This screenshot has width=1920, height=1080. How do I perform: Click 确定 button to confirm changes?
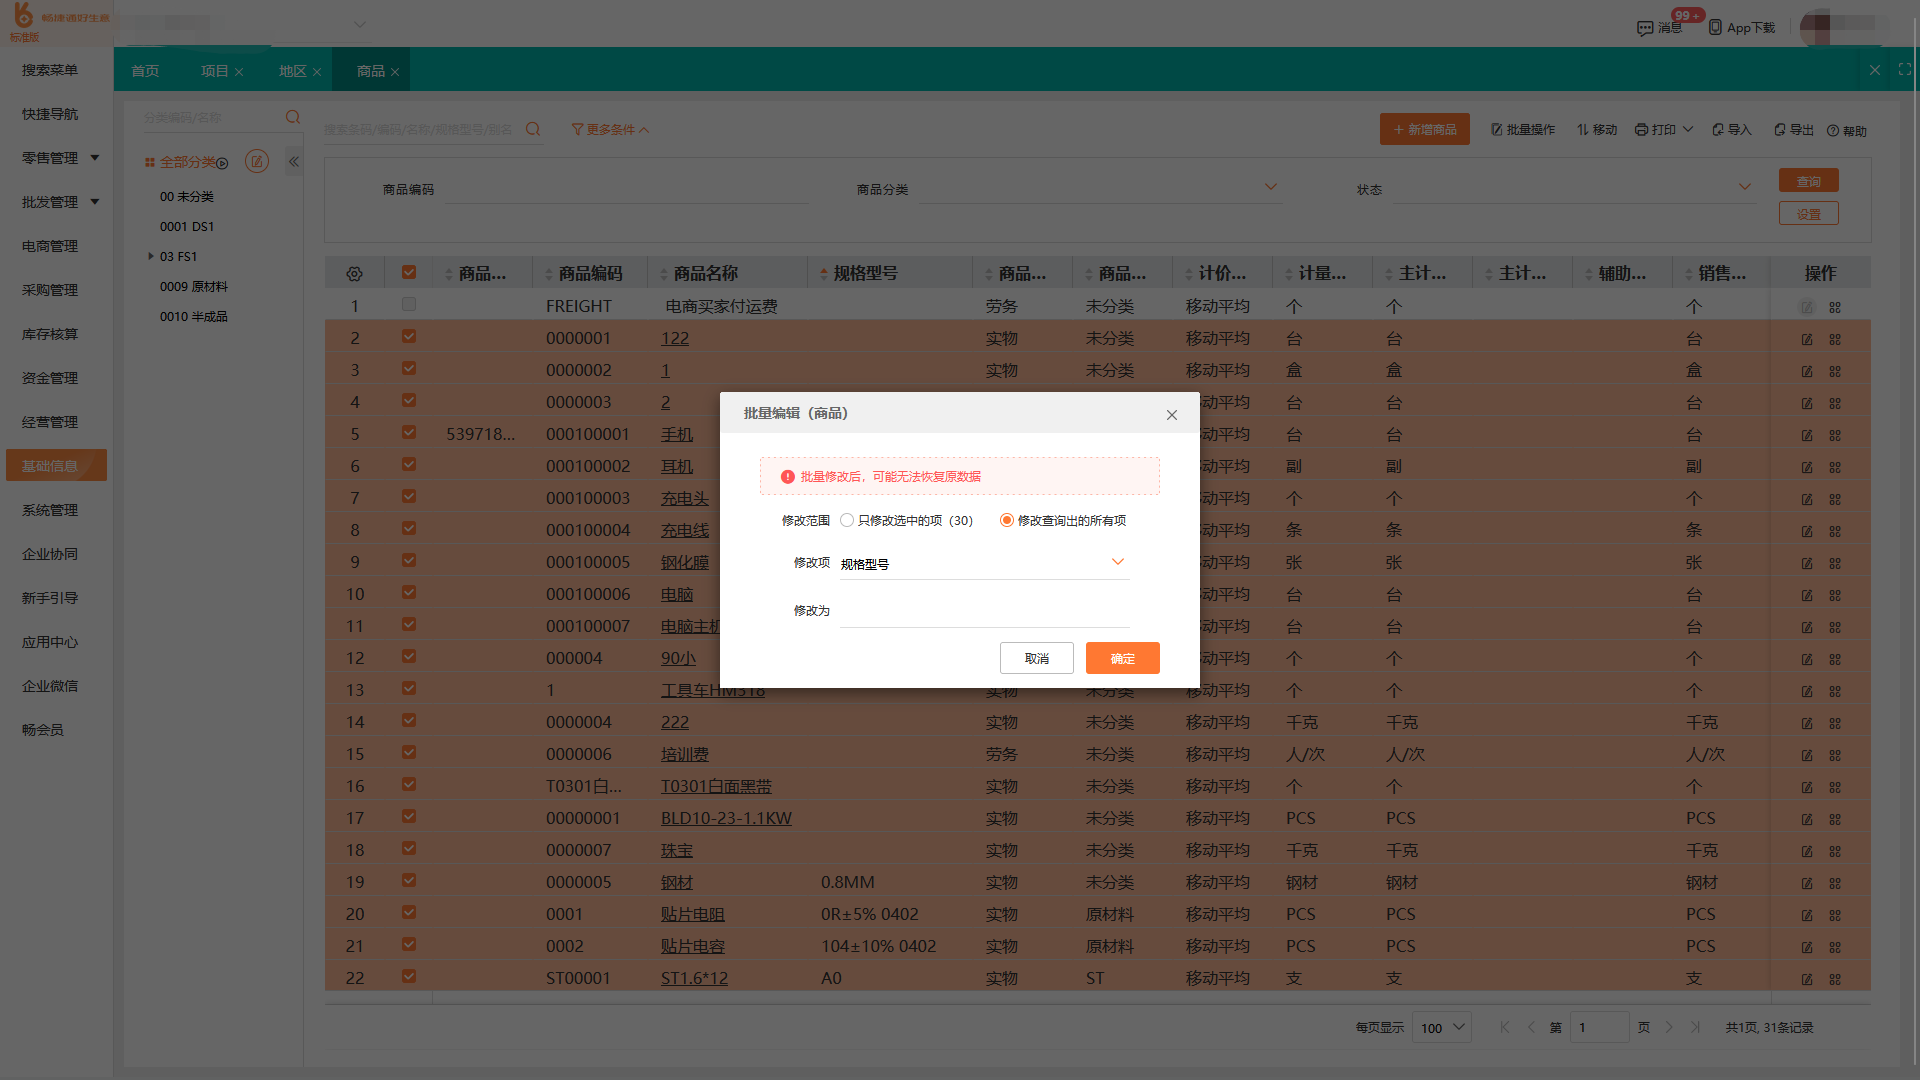(x=1122, y=658)
